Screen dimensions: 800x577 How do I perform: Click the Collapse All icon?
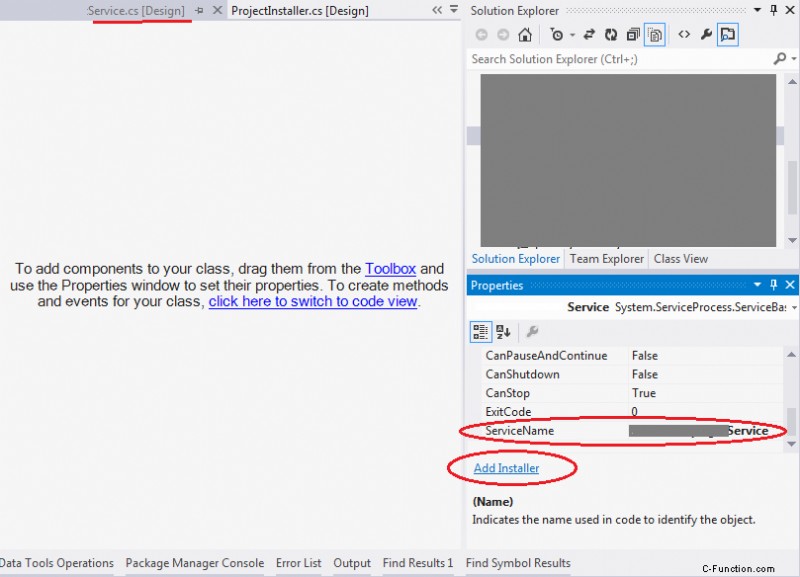pyautogui.click(x=632, y=35)
